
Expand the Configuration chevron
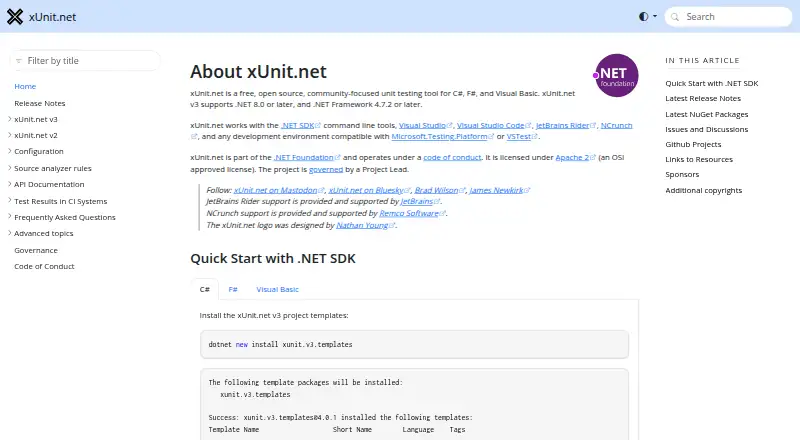(x=10, y=151)
